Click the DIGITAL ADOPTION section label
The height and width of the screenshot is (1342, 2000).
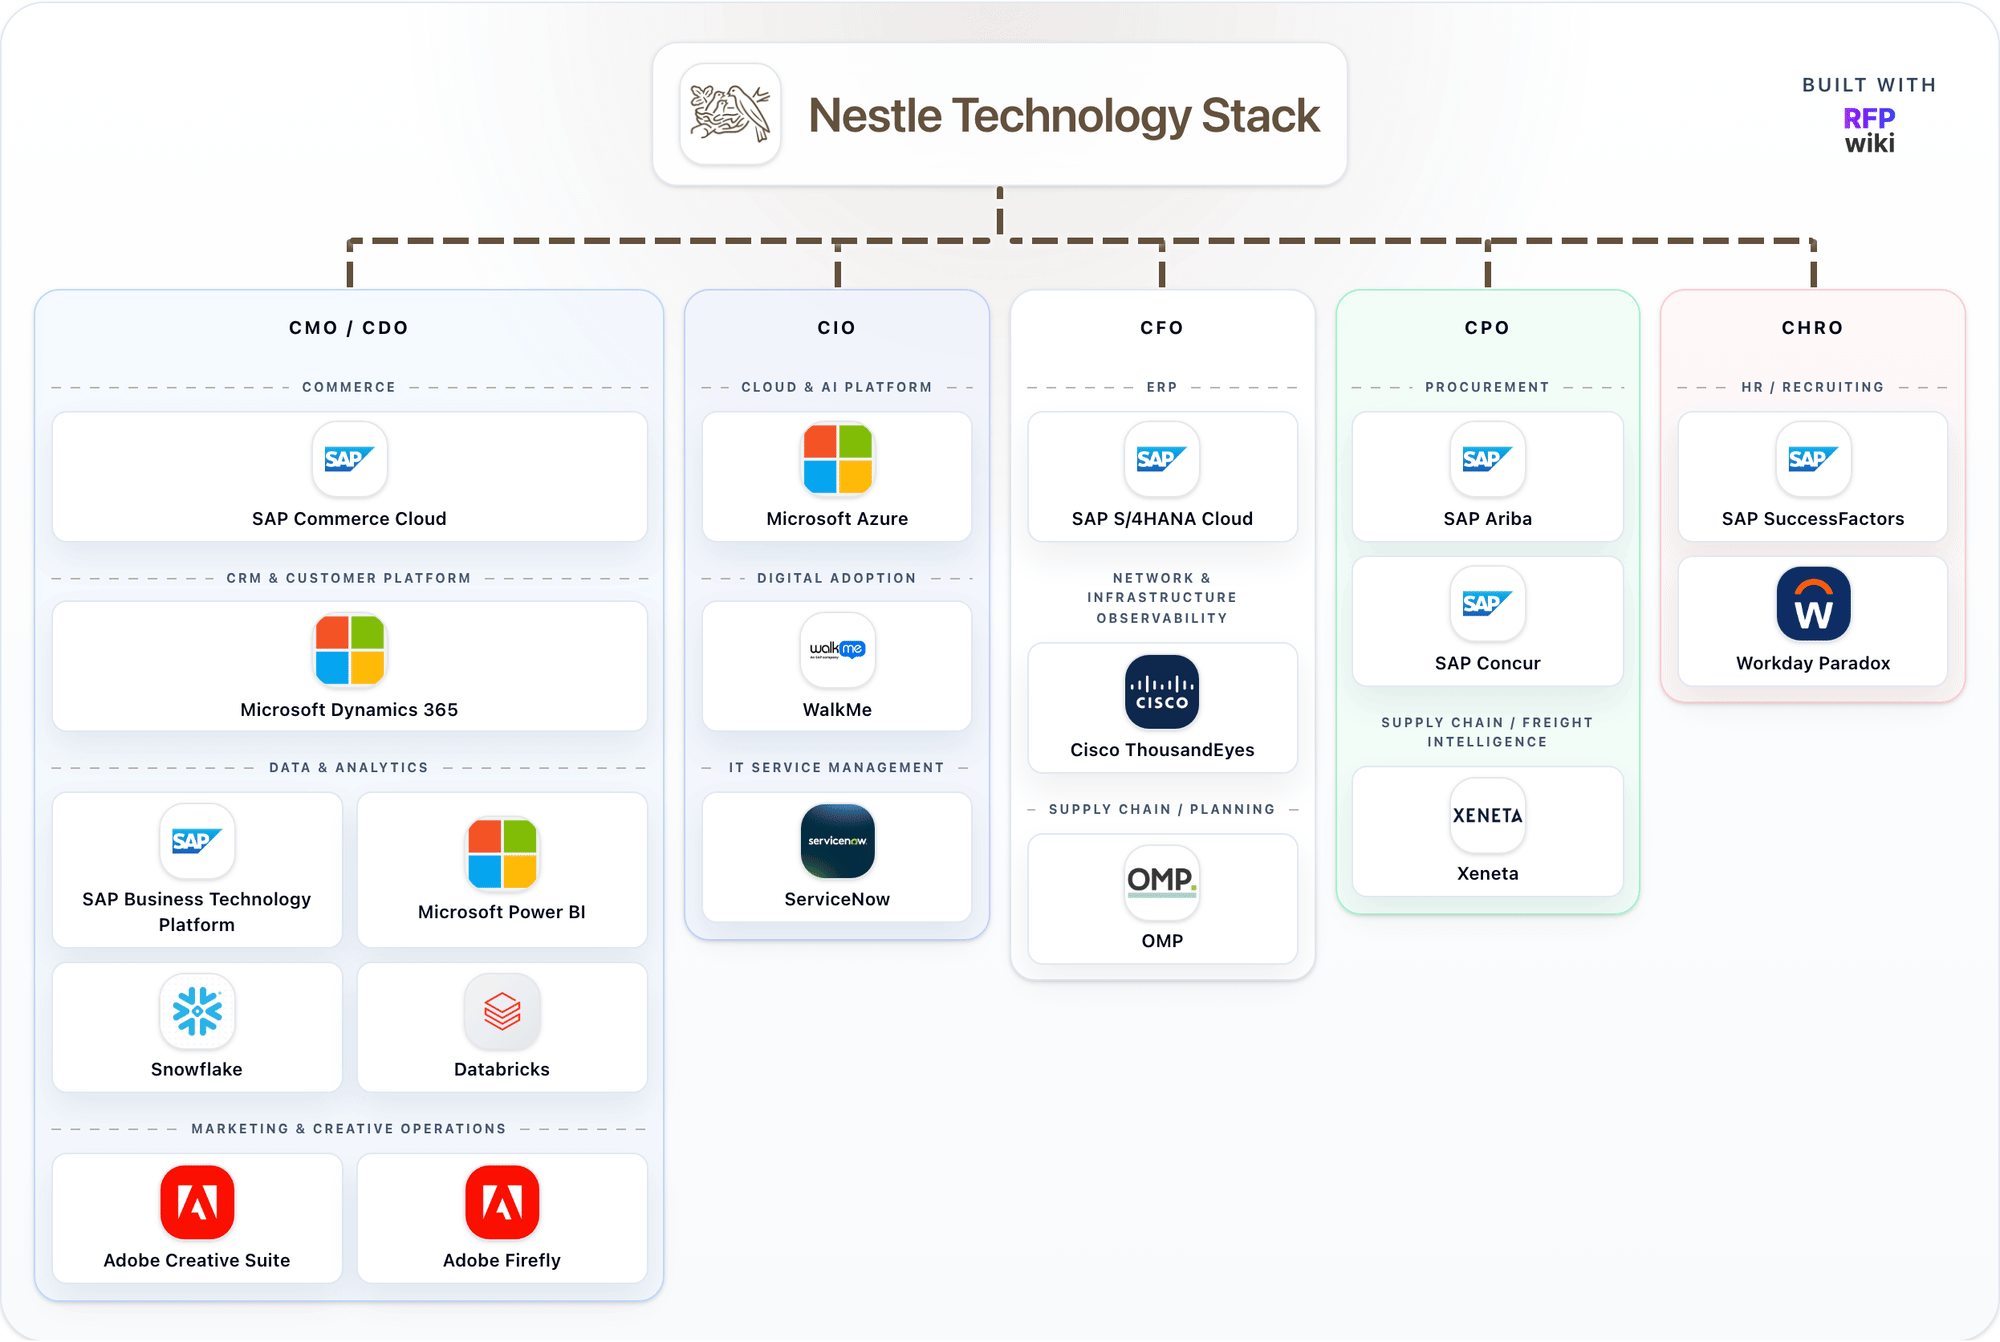coord(837,578)
